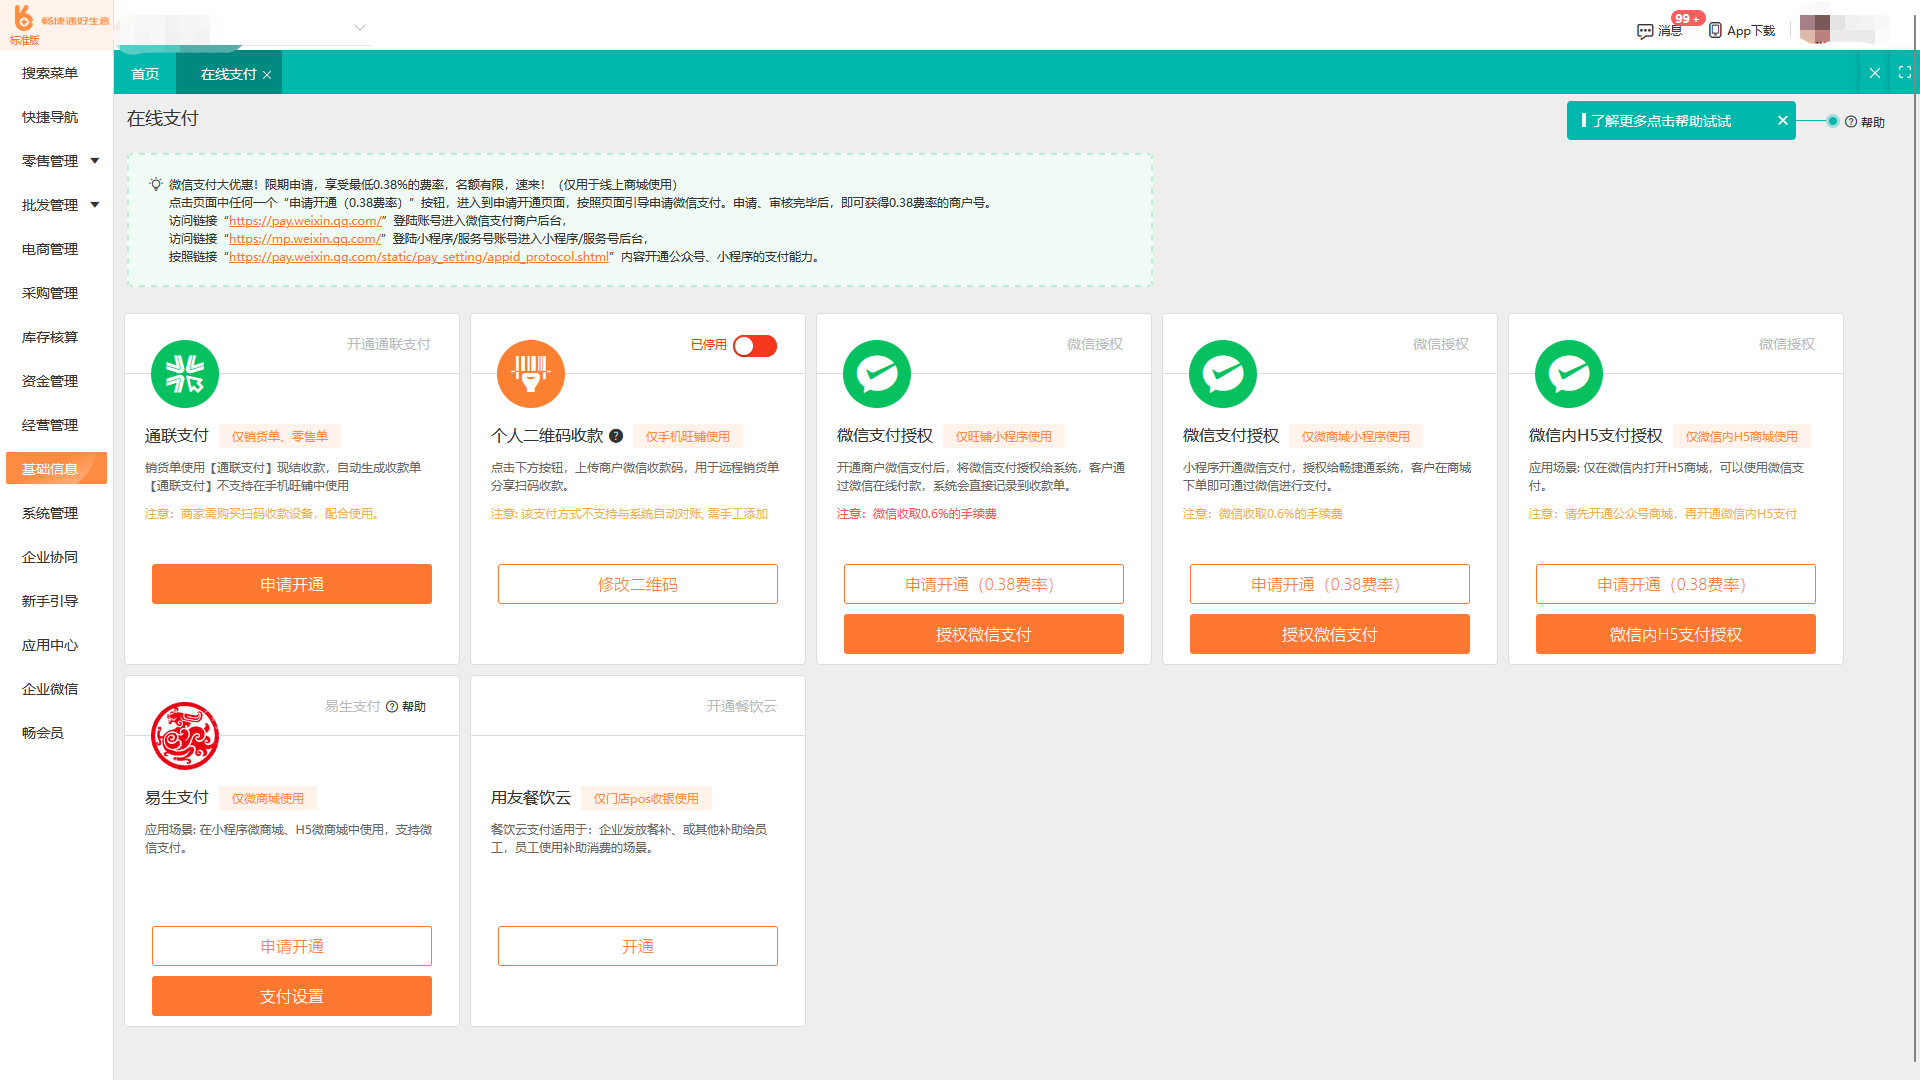Open 修改二维码 for 个人二维码收款

coord(638,584)
